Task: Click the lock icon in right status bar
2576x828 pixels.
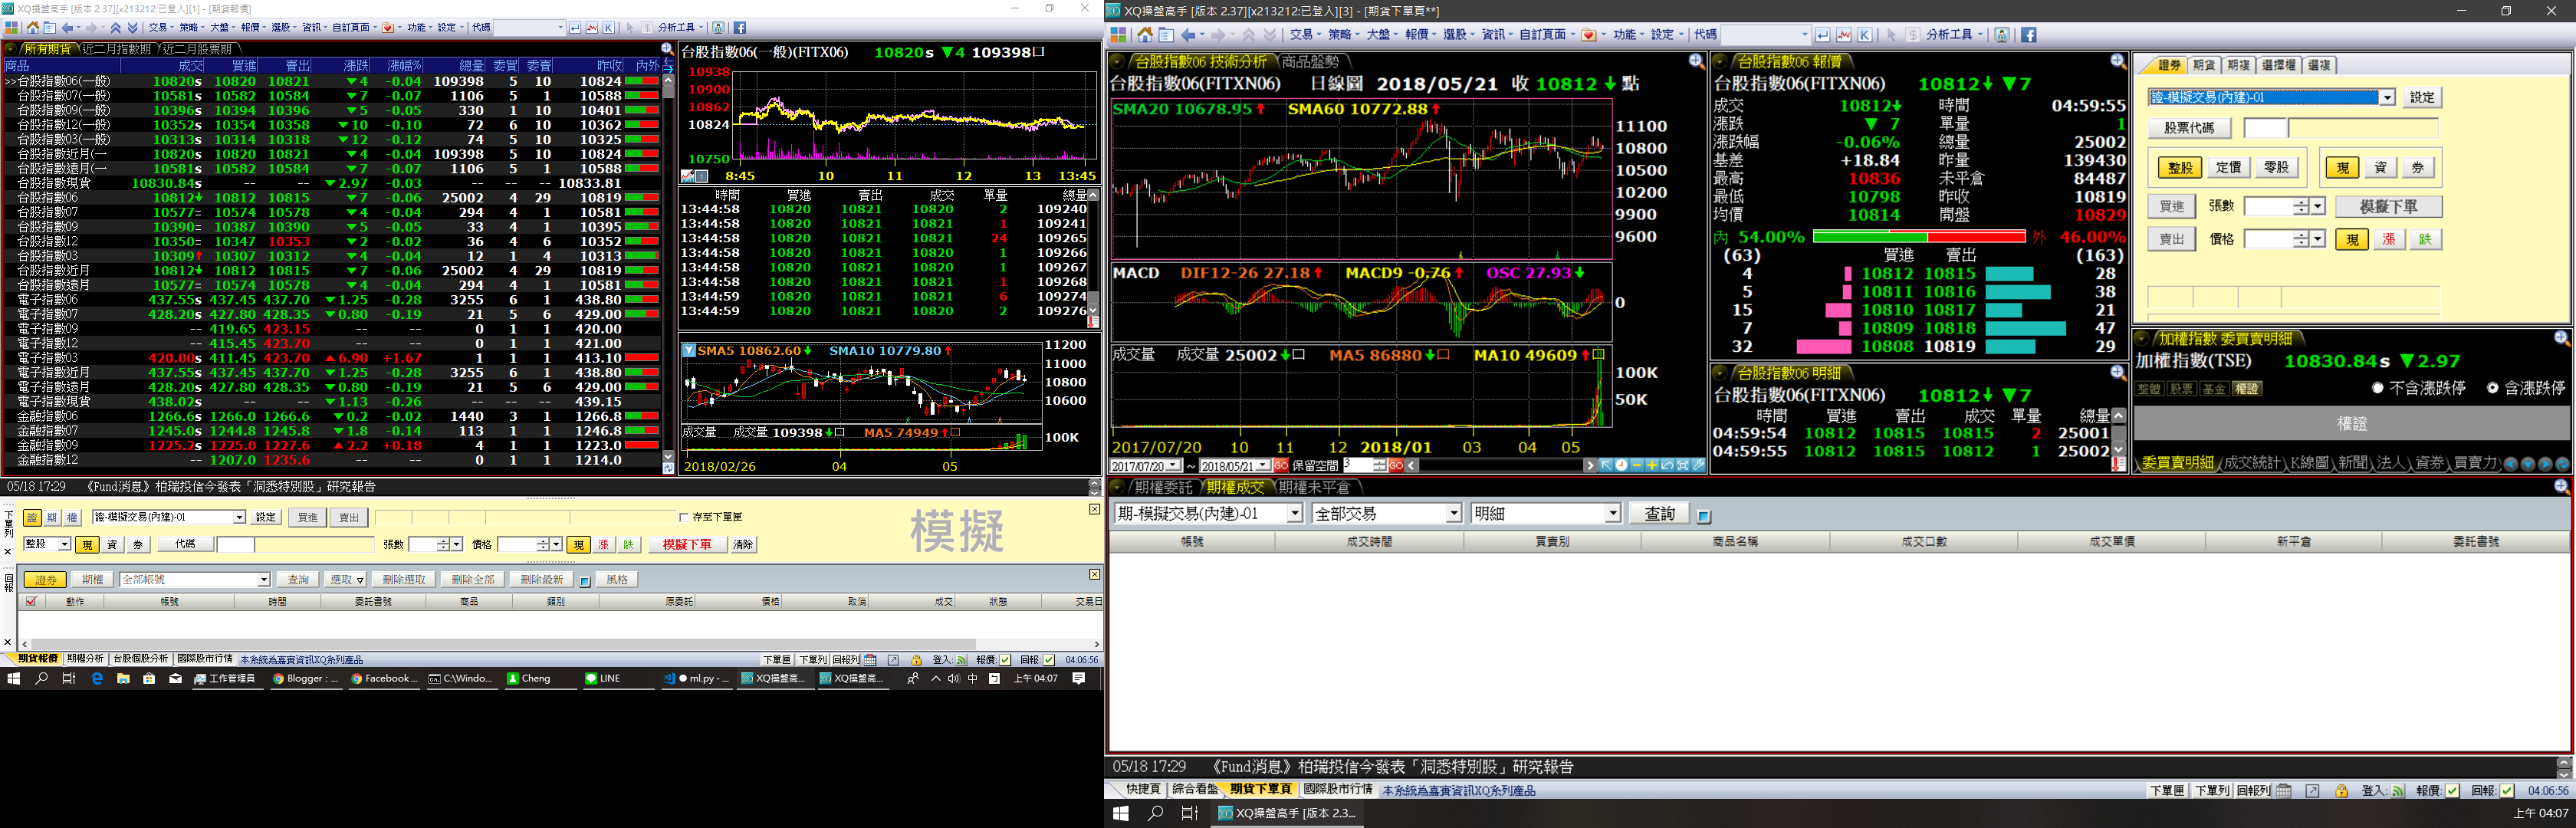Action: tap(2341, 790)
